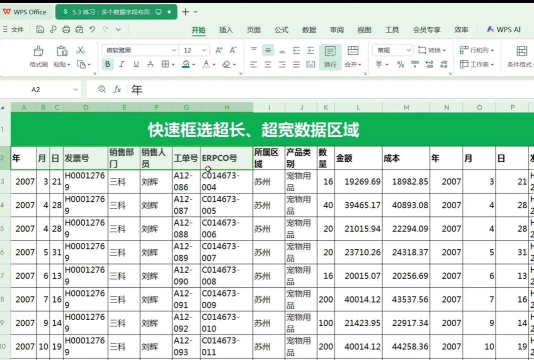
Task: Switch to the Insert (插入) tab
Action: pyautogui.click(x=226, y=30)
